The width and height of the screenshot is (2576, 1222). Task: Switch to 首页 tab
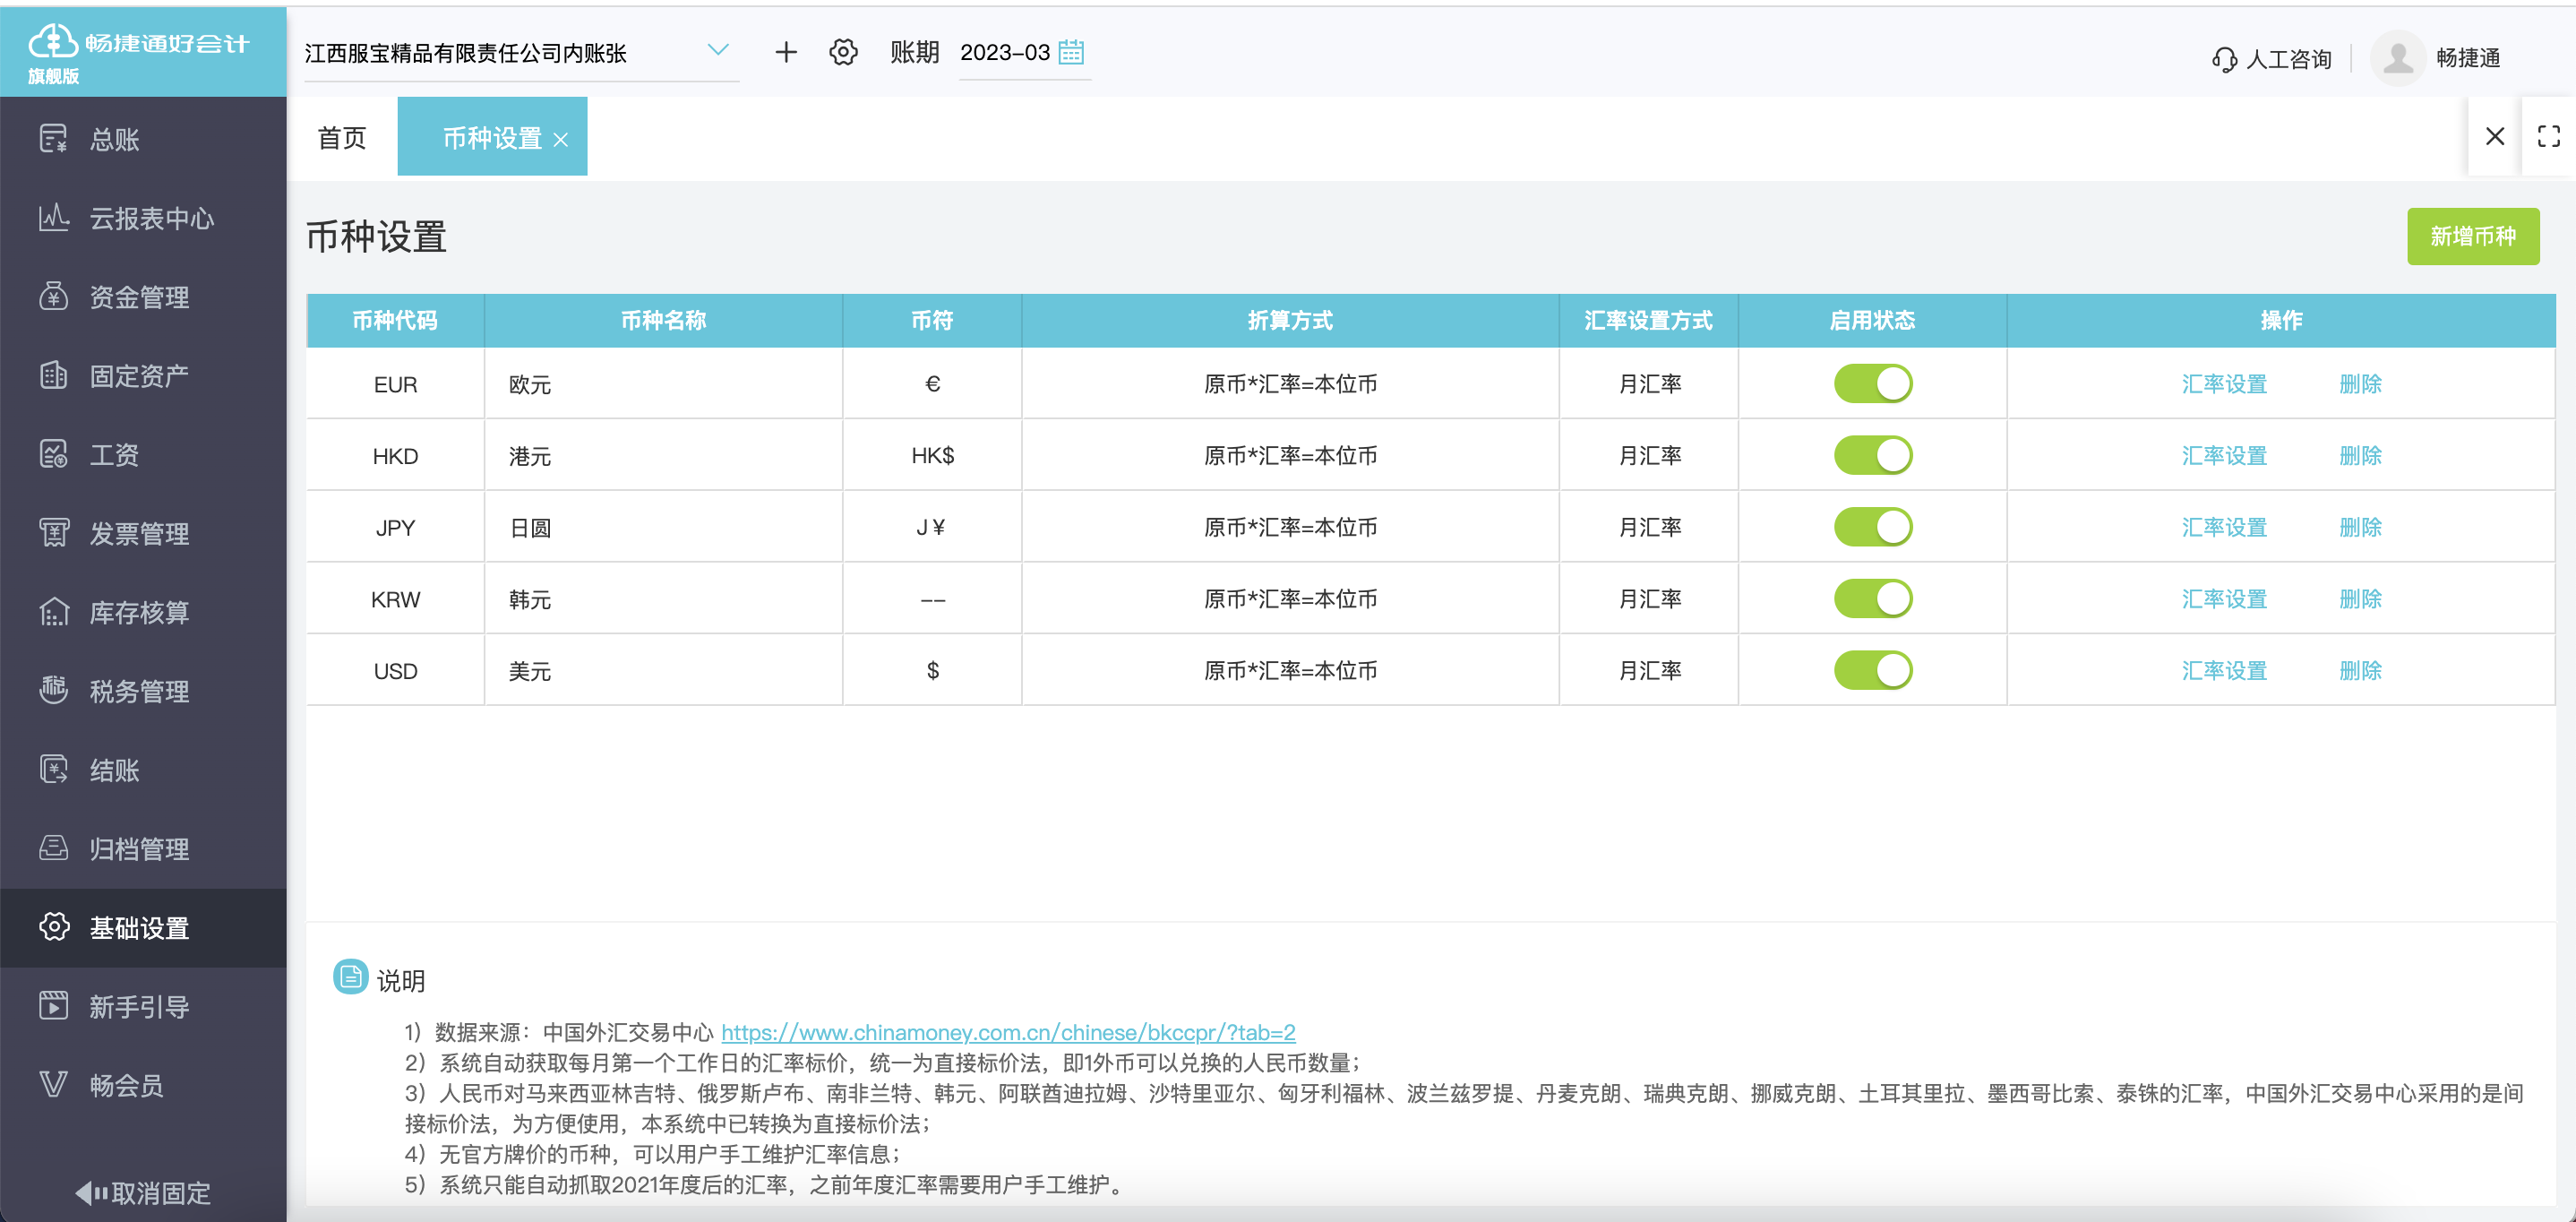[x=342, y=138]
